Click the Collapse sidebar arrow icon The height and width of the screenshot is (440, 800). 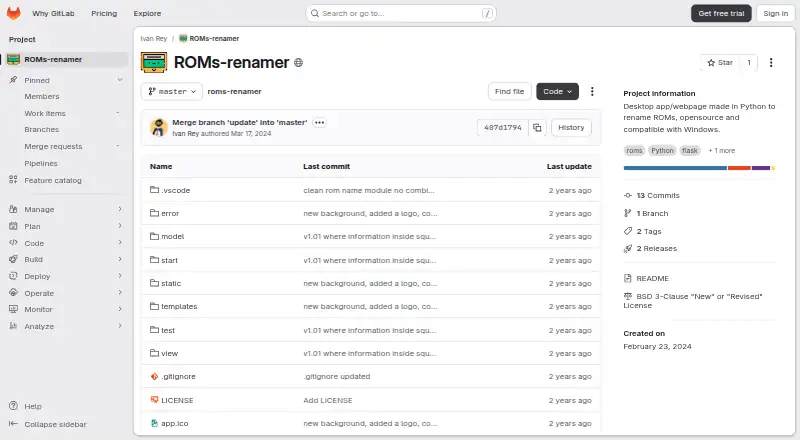click(13, 424)
